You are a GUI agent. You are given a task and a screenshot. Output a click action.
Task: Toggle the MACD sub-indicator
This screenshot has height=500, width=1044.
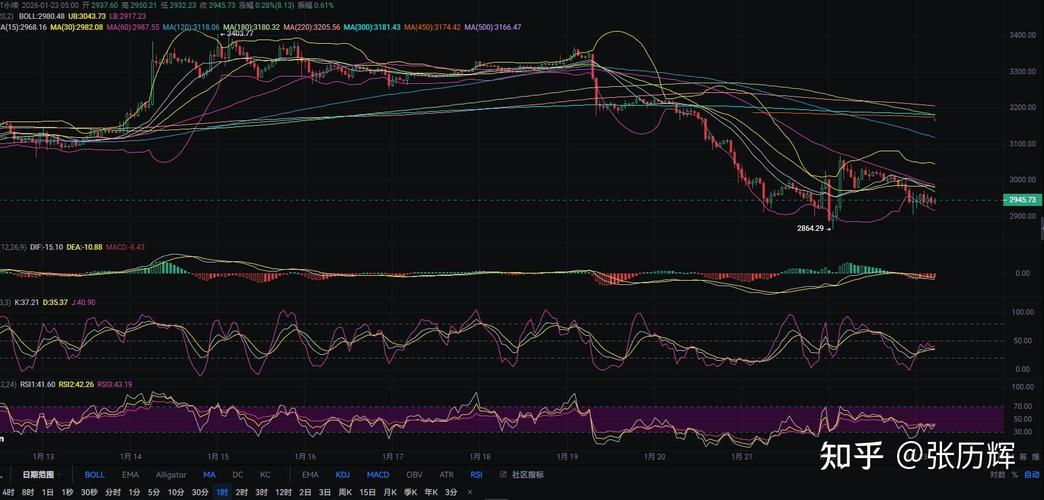378,475
